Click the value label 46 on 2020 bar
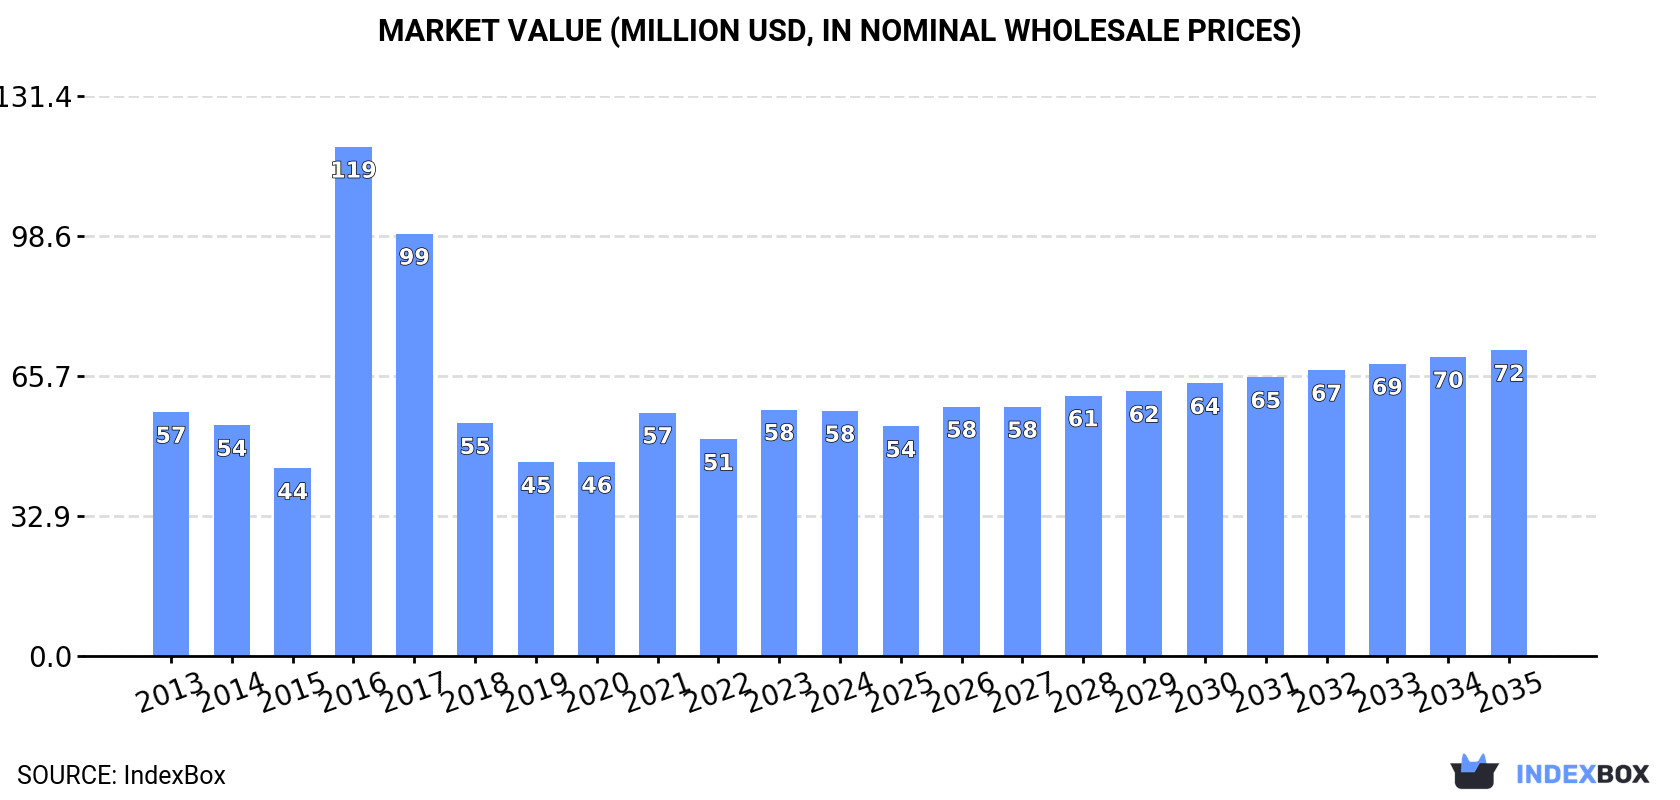The image size is (1680, 800). click(597, 485)
